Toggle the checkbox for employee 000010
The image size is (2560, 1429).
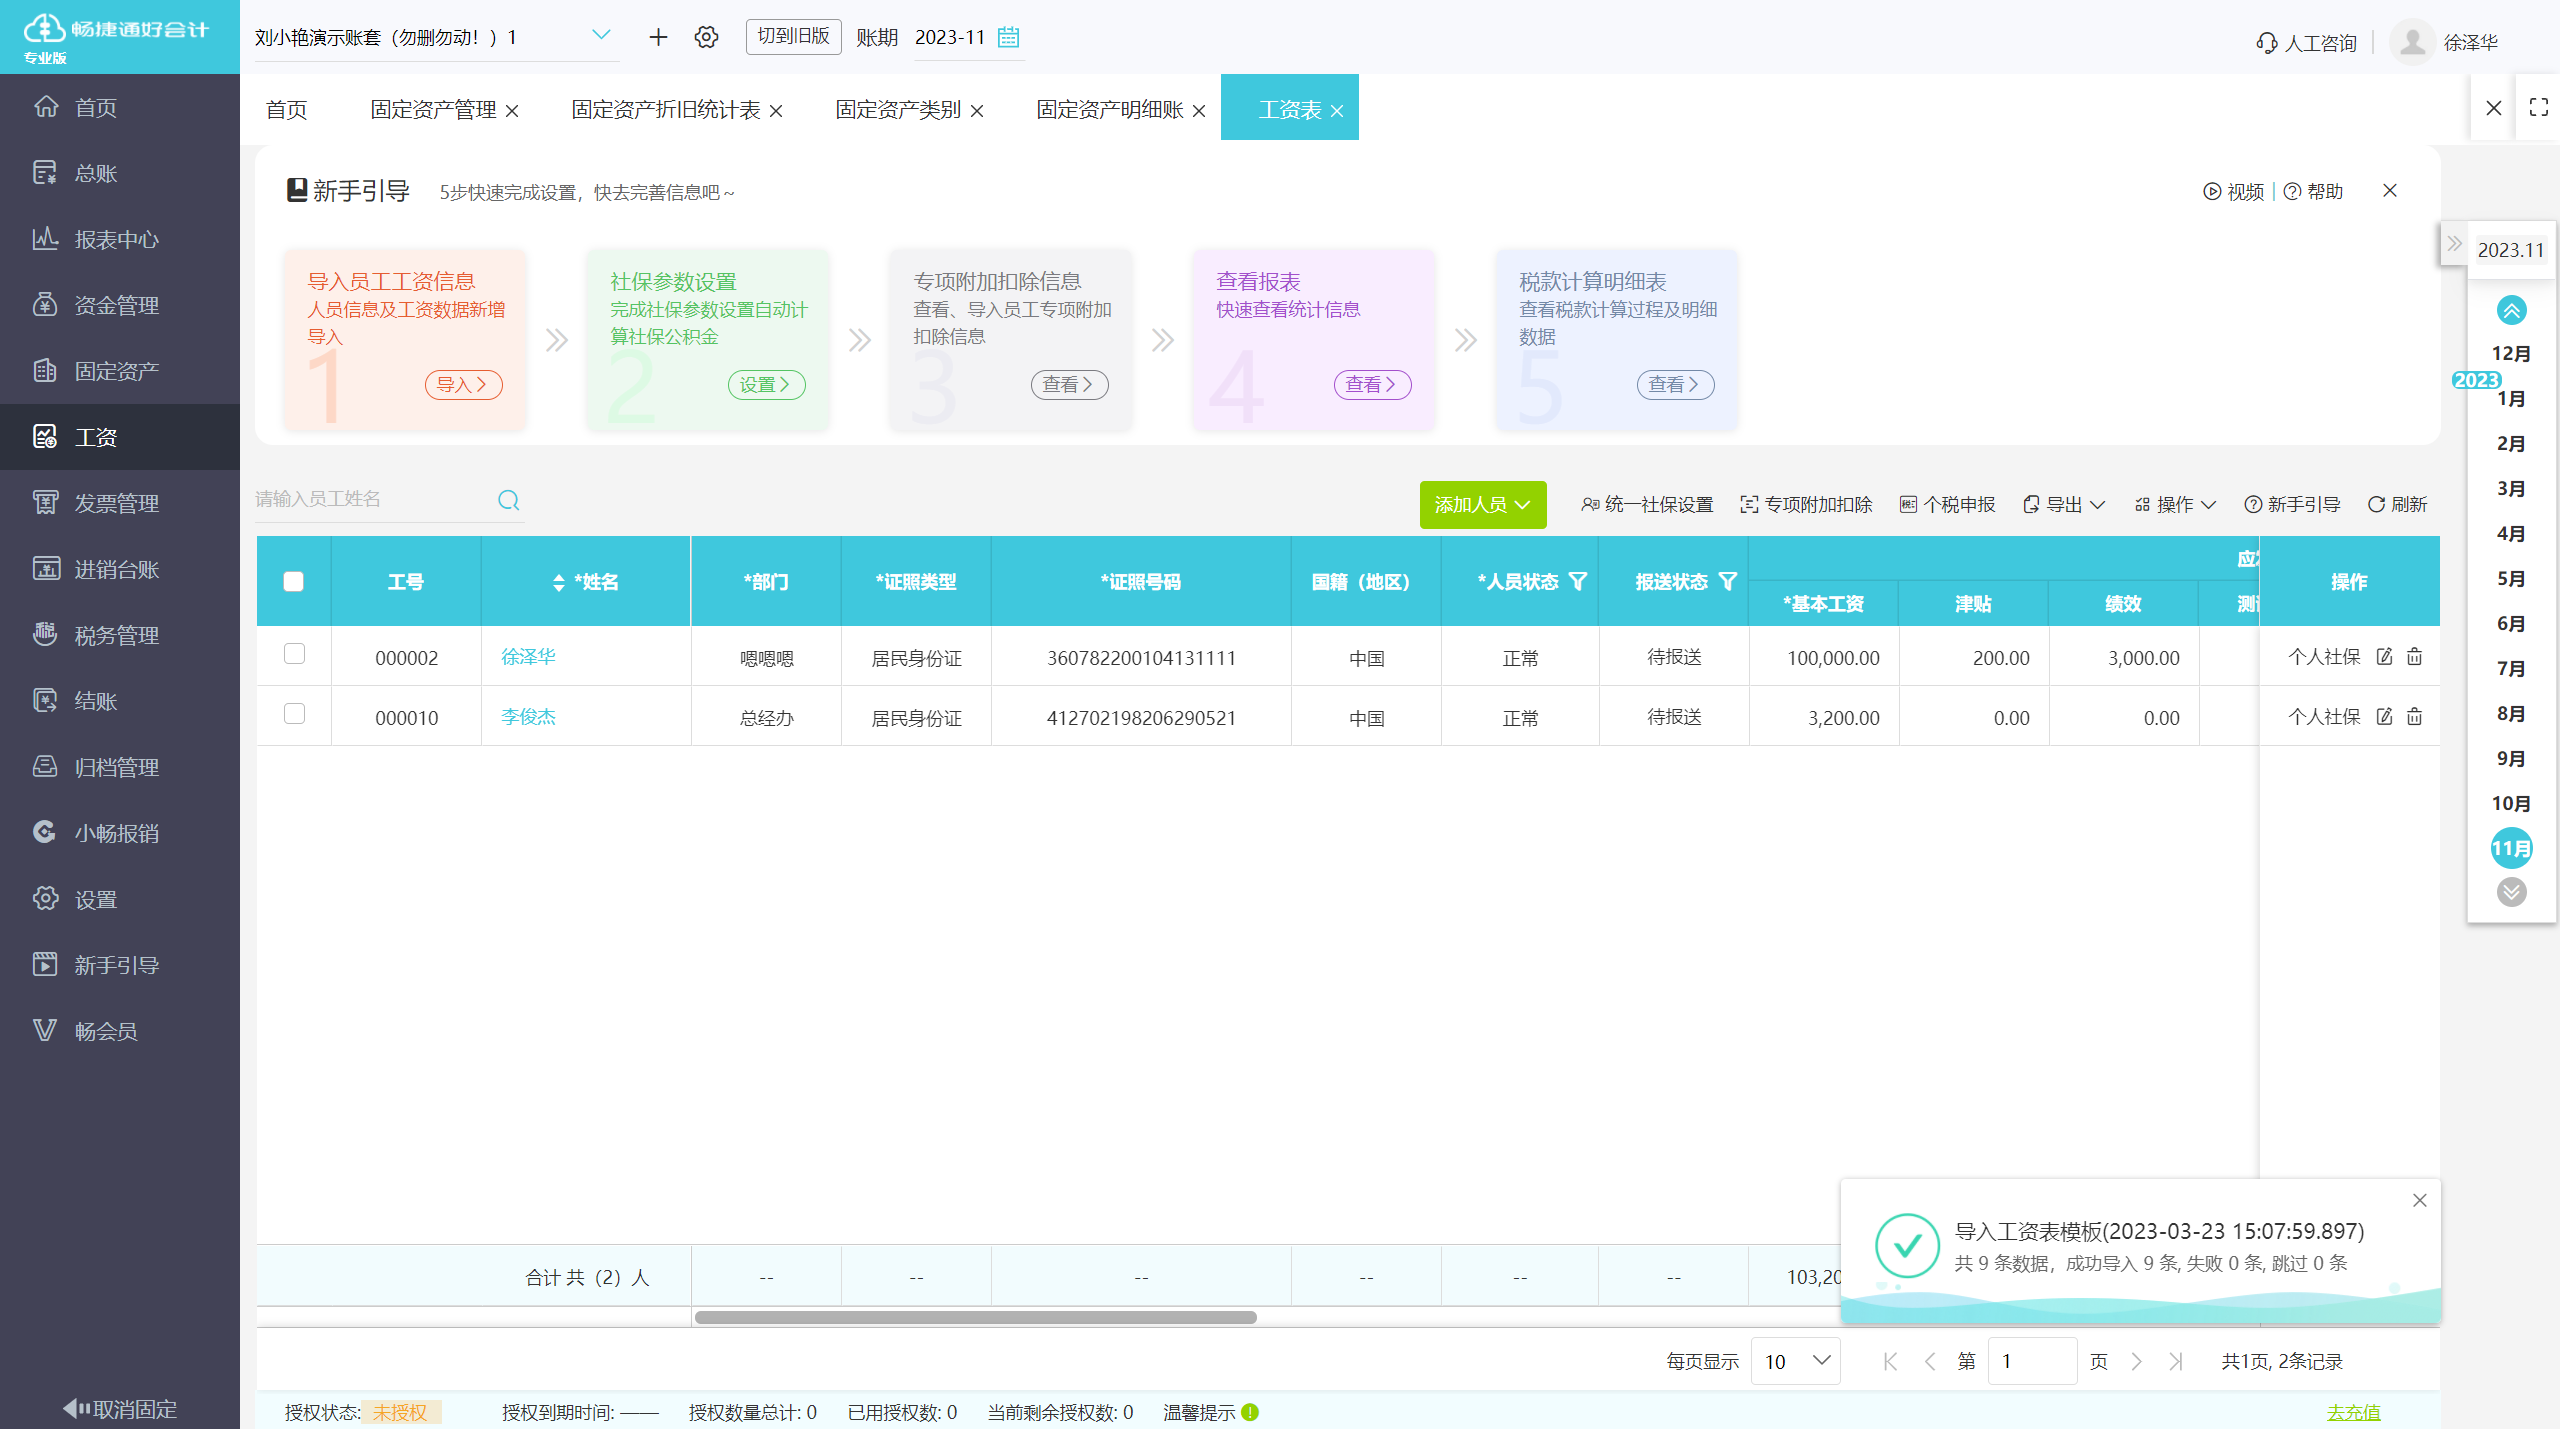[295, 714]
